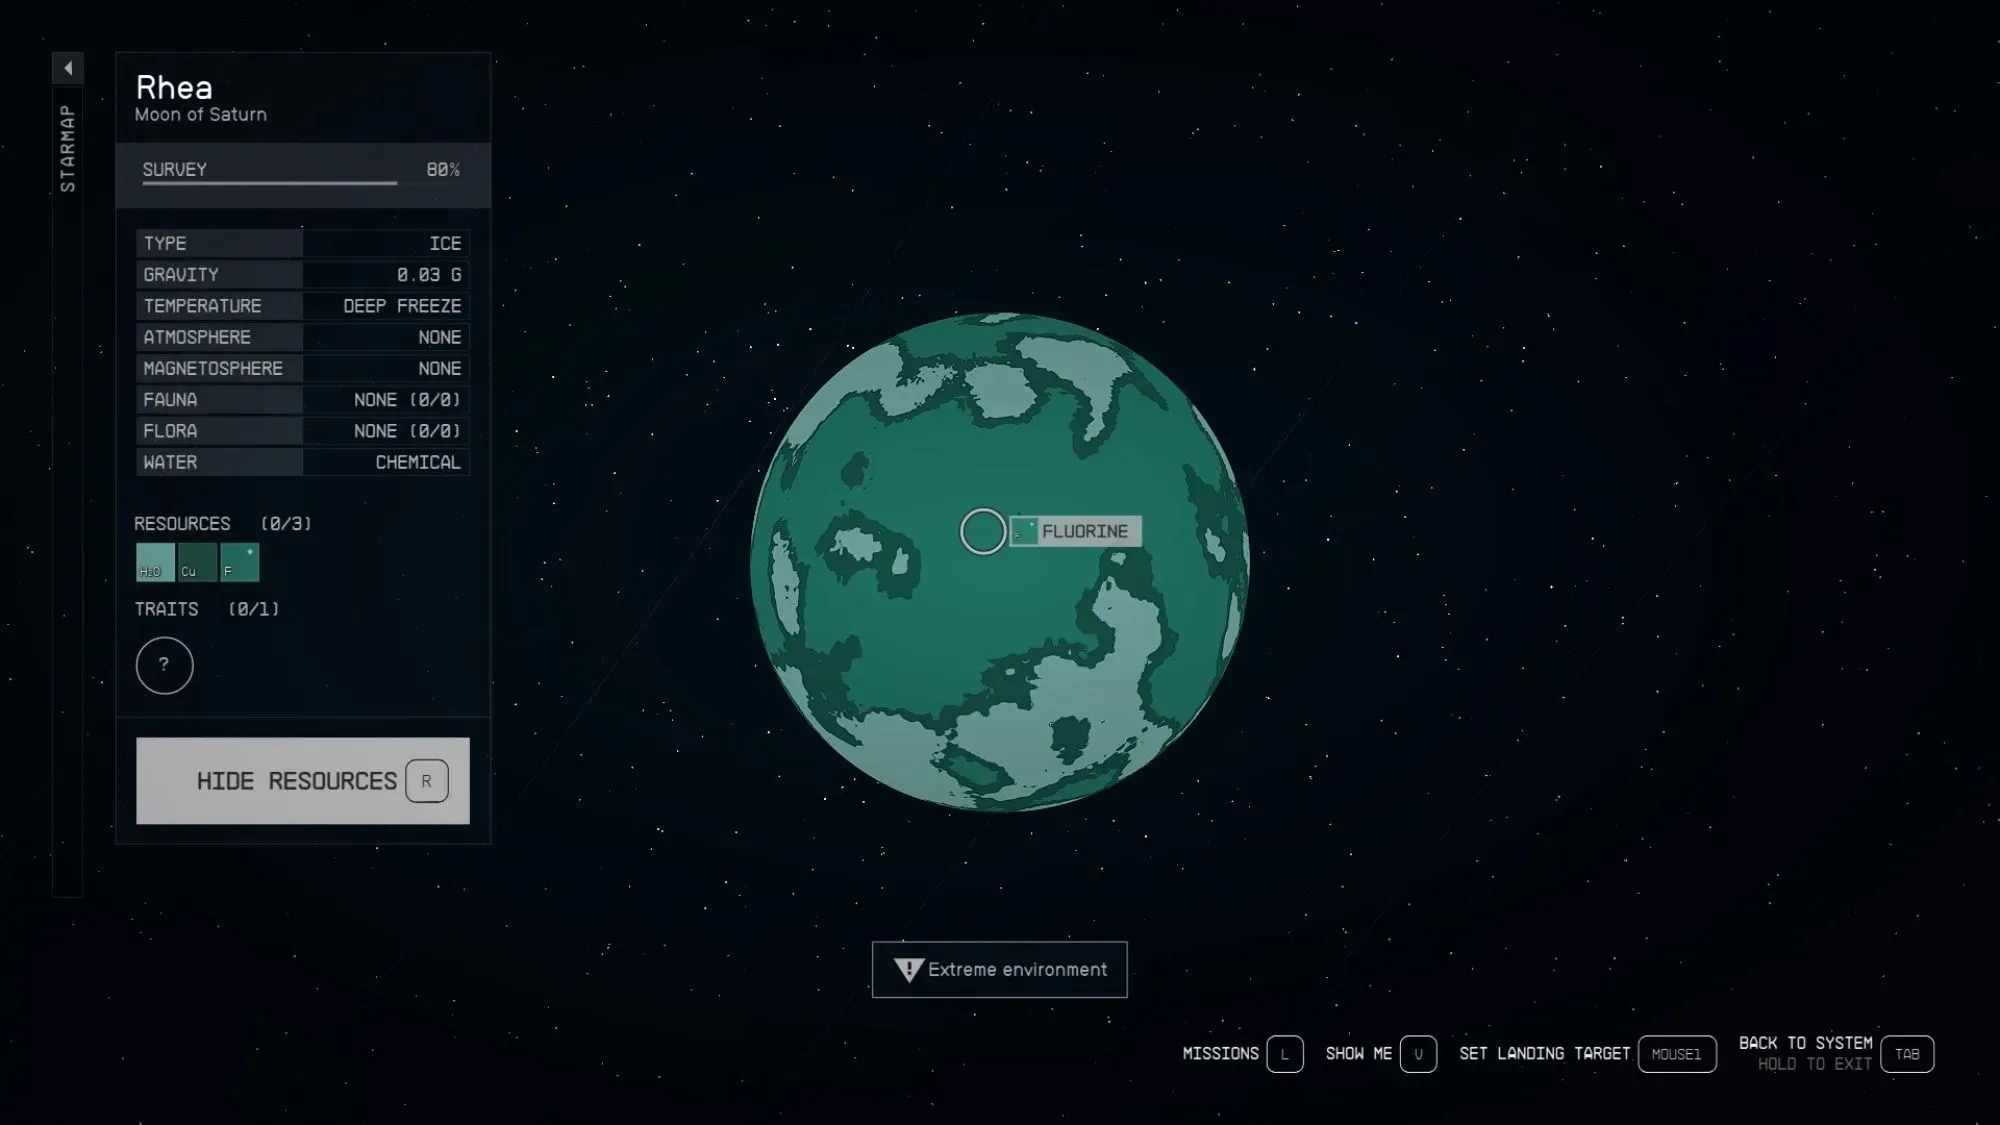Expand the RESOURCES section details
Screen dimensions: 2000x1125
(x=183, y=523)
